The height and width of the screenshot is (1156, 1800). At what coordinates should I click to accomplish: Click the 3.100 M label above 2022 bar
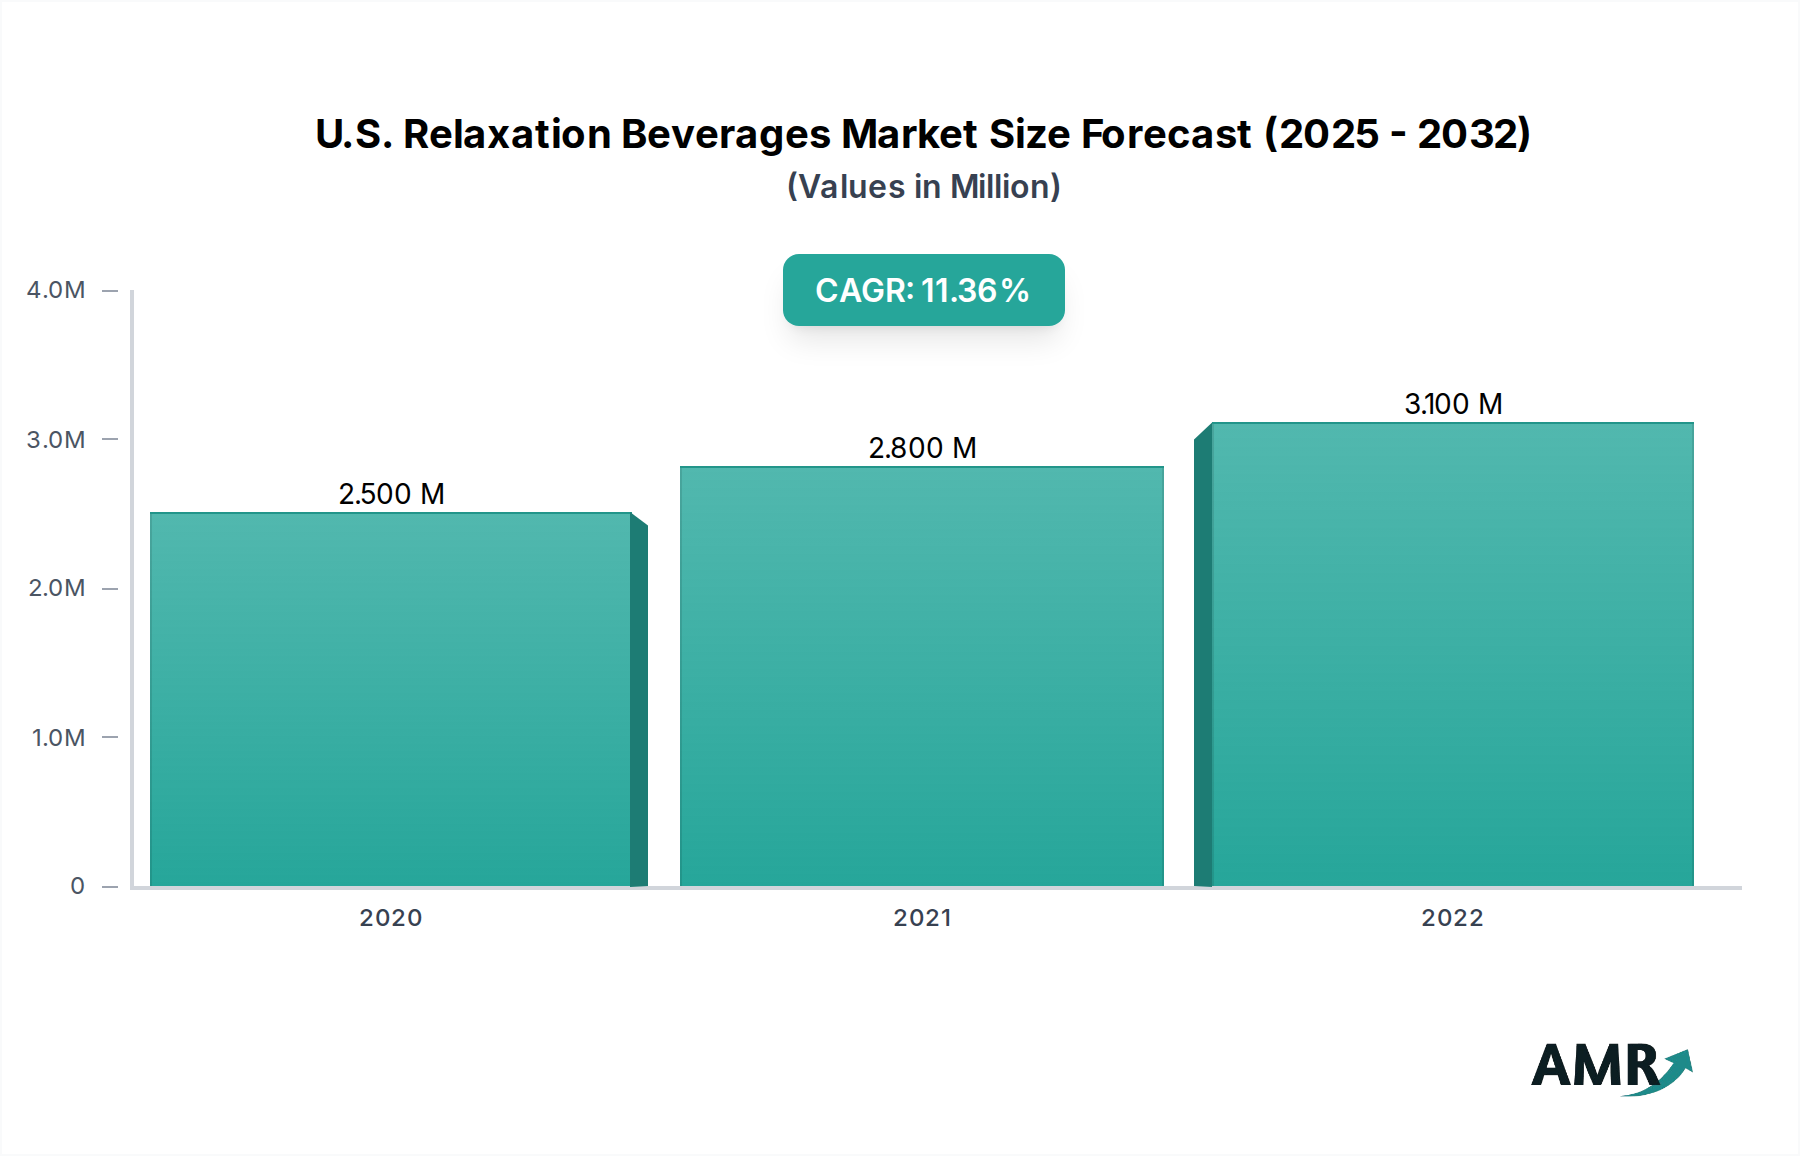[x=1453, y=405]
